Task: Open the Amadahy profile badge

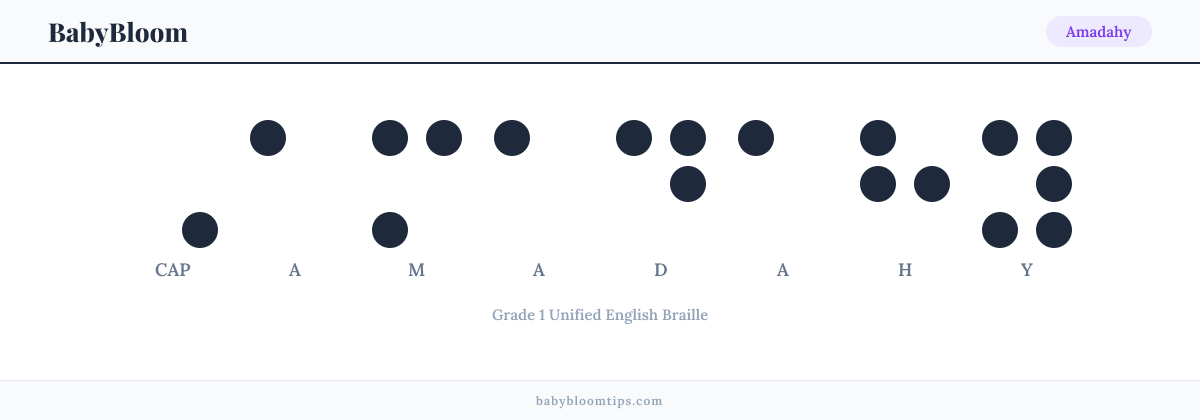Action: coord(1098,32)
